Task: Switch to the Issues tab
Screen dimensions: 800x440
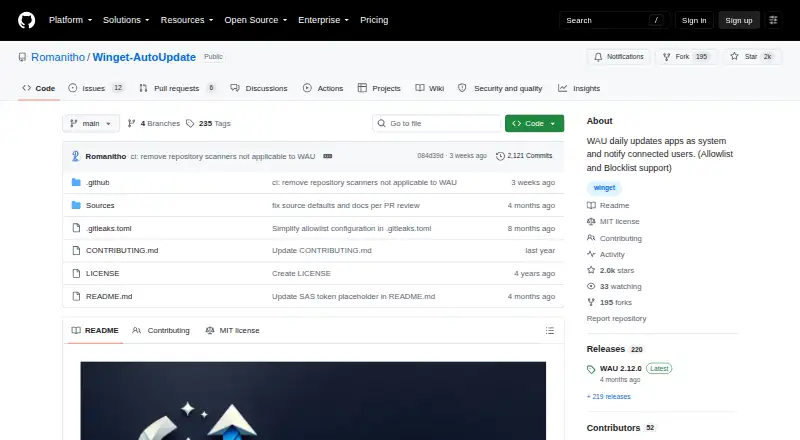Action: (x=96, y=88)
